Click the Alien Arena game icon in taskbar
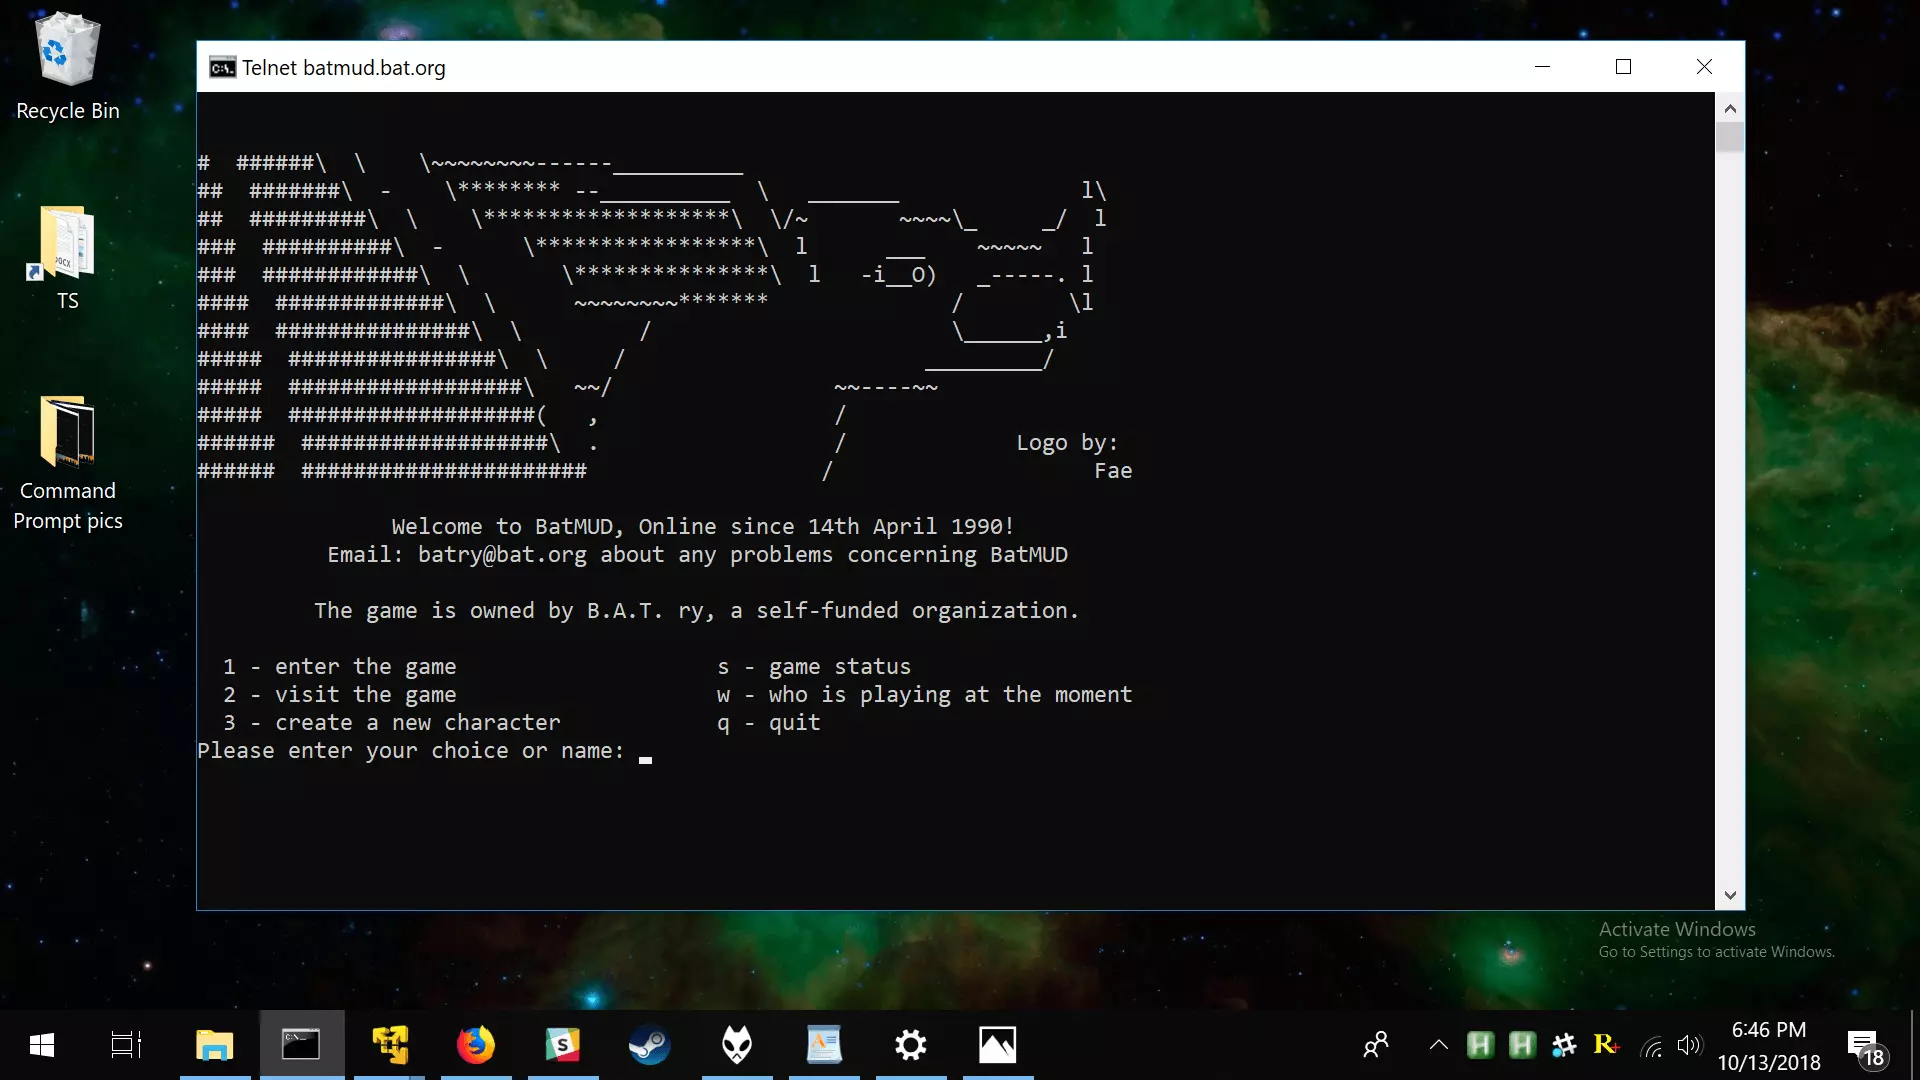This screenshot has width=1920, height=1080. tap(738, 1046)
